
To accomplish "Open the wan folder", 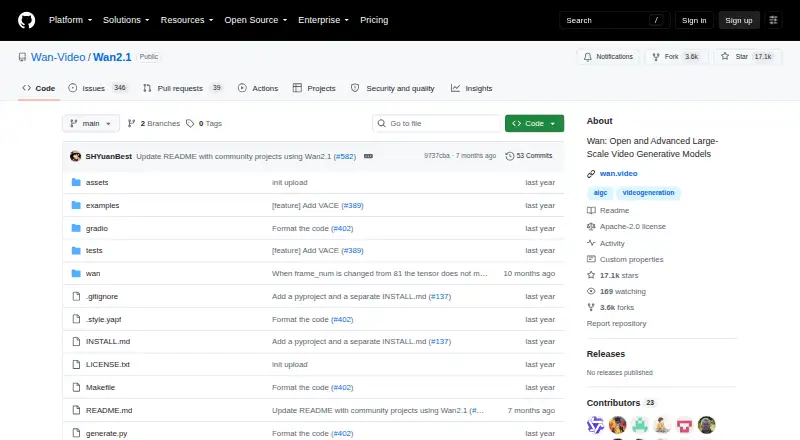I will (x=93, y=274).
